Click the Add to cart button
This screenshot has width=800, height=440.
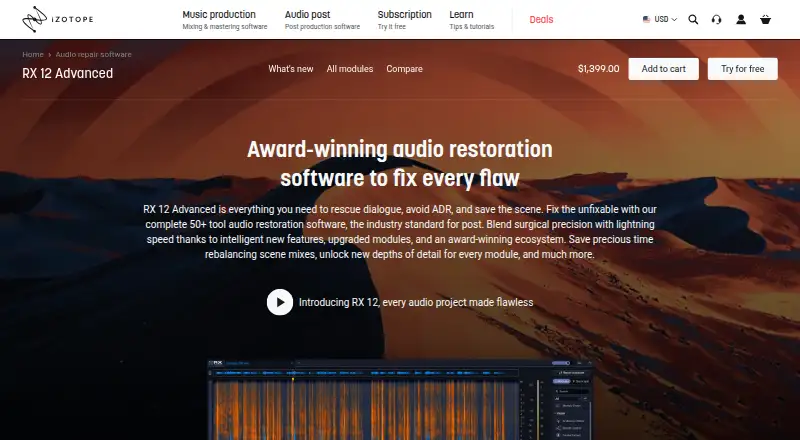click(663, 69)
